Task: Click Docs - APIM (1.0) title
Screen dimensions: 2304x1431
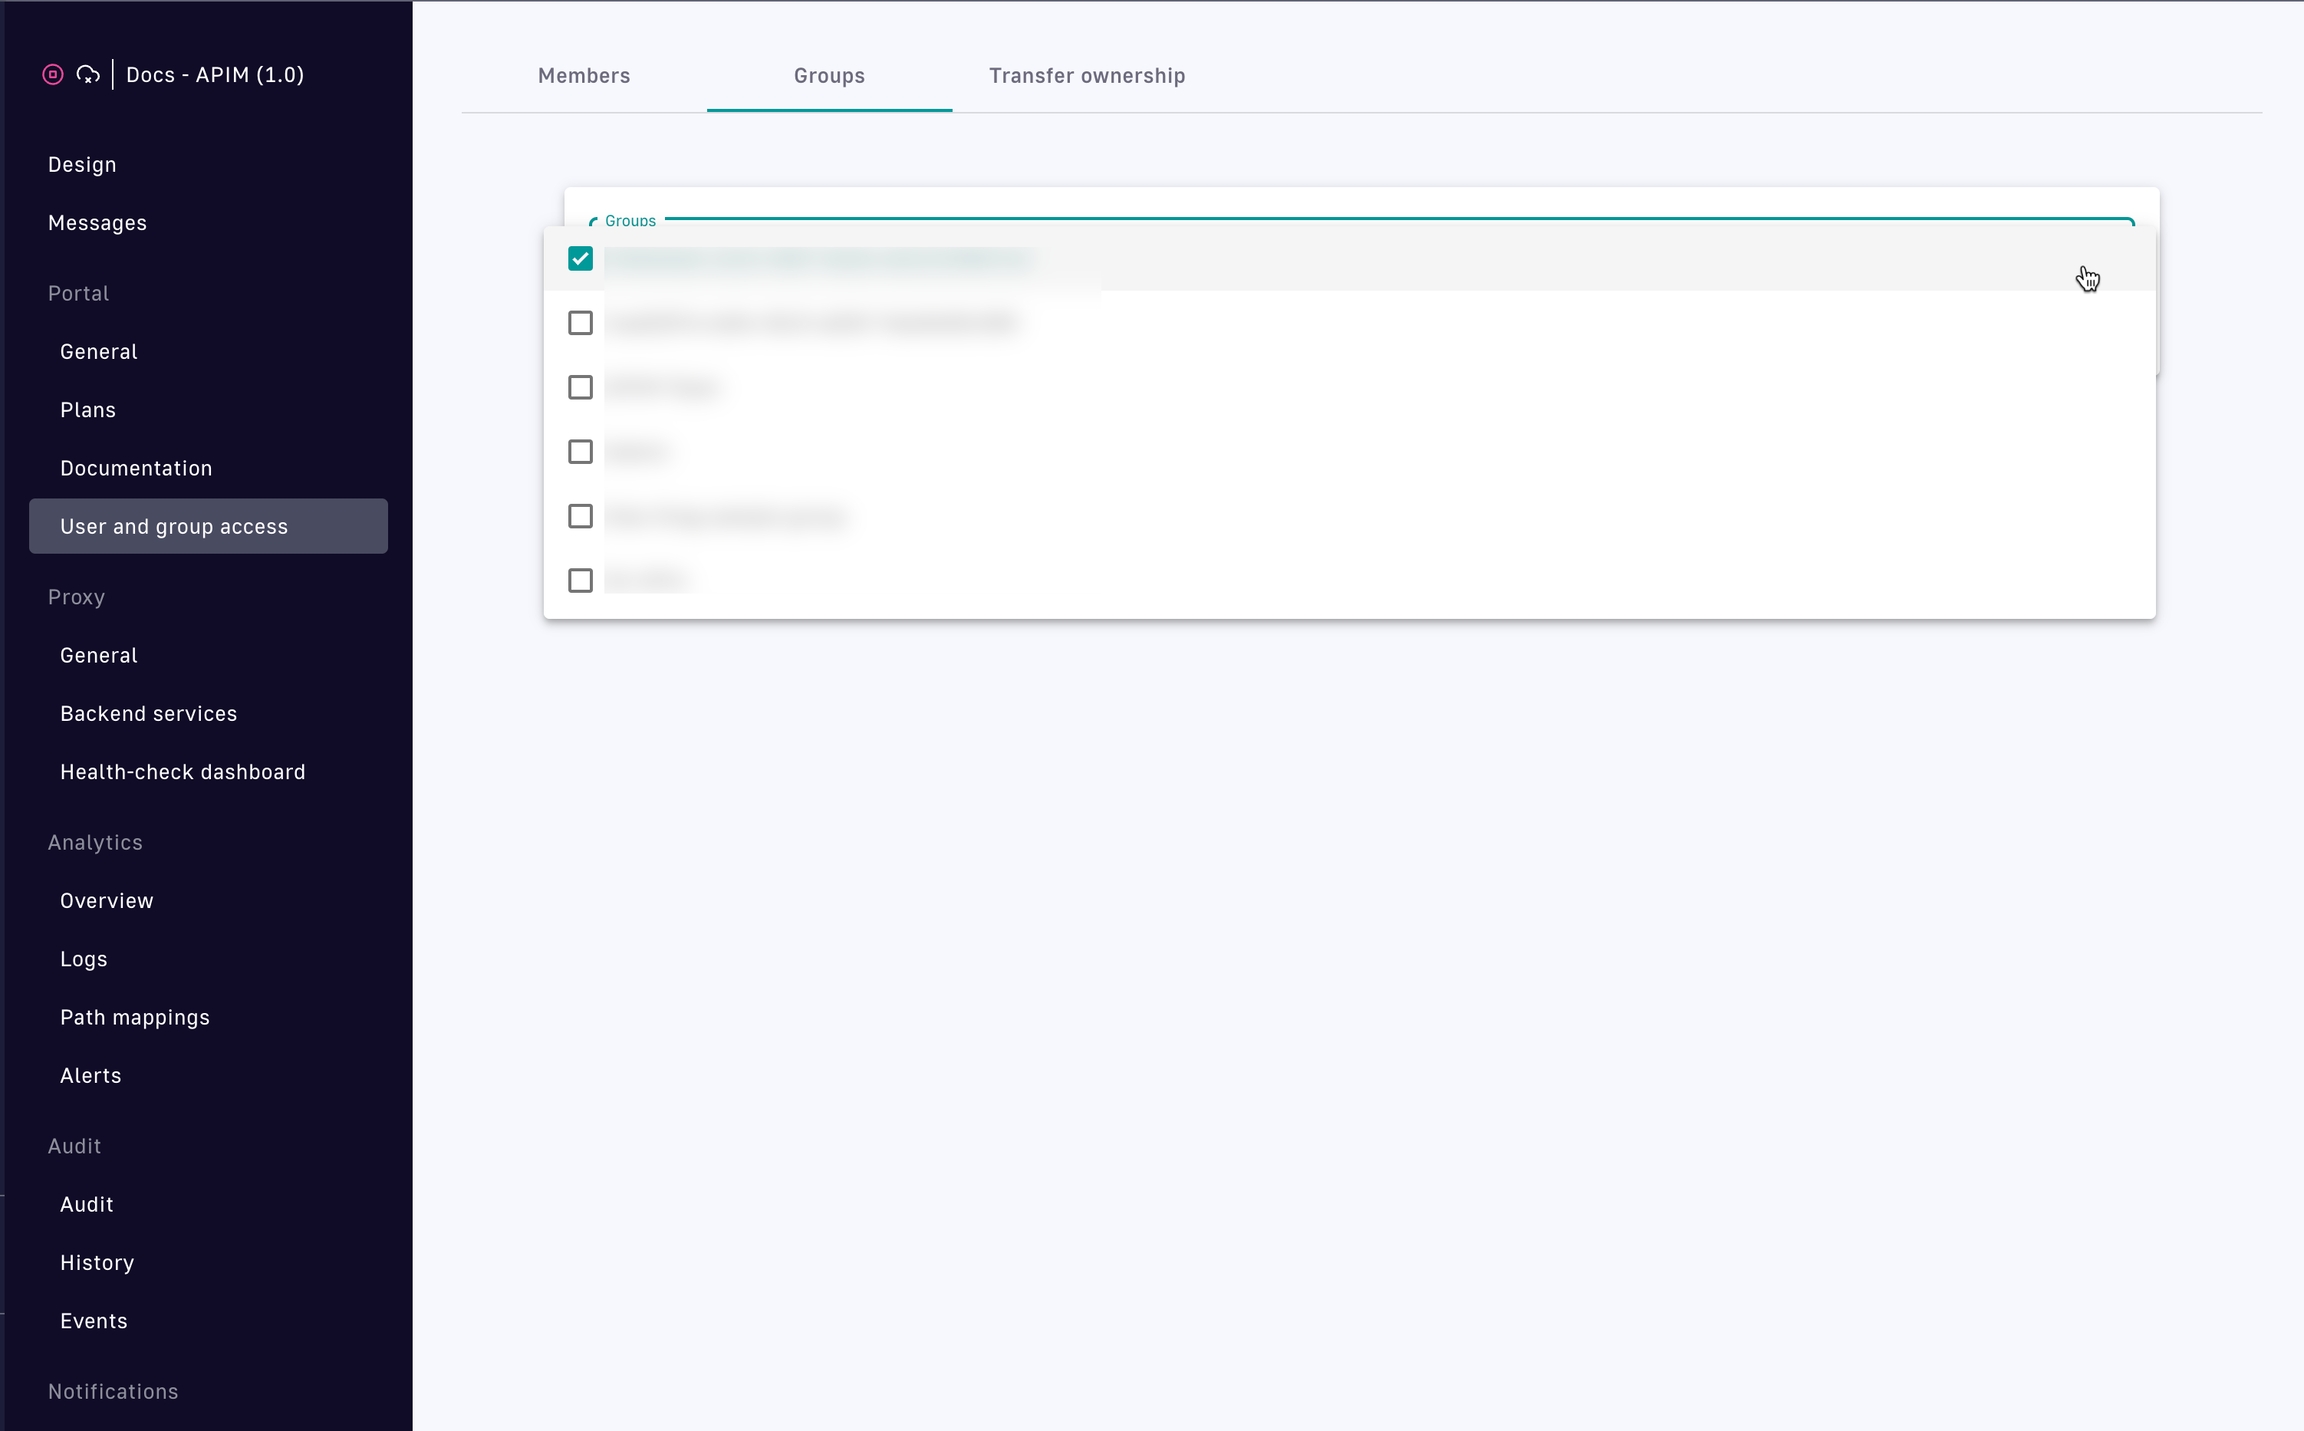Action: point(215,75)
